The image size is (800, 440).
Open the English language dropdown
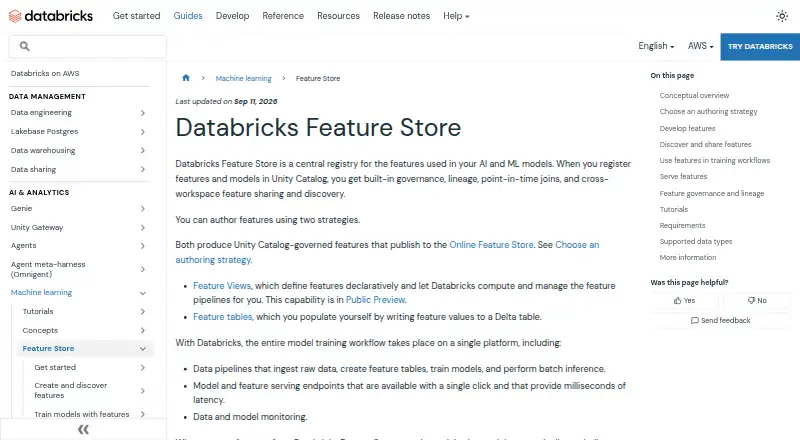(x=656, y=46)
